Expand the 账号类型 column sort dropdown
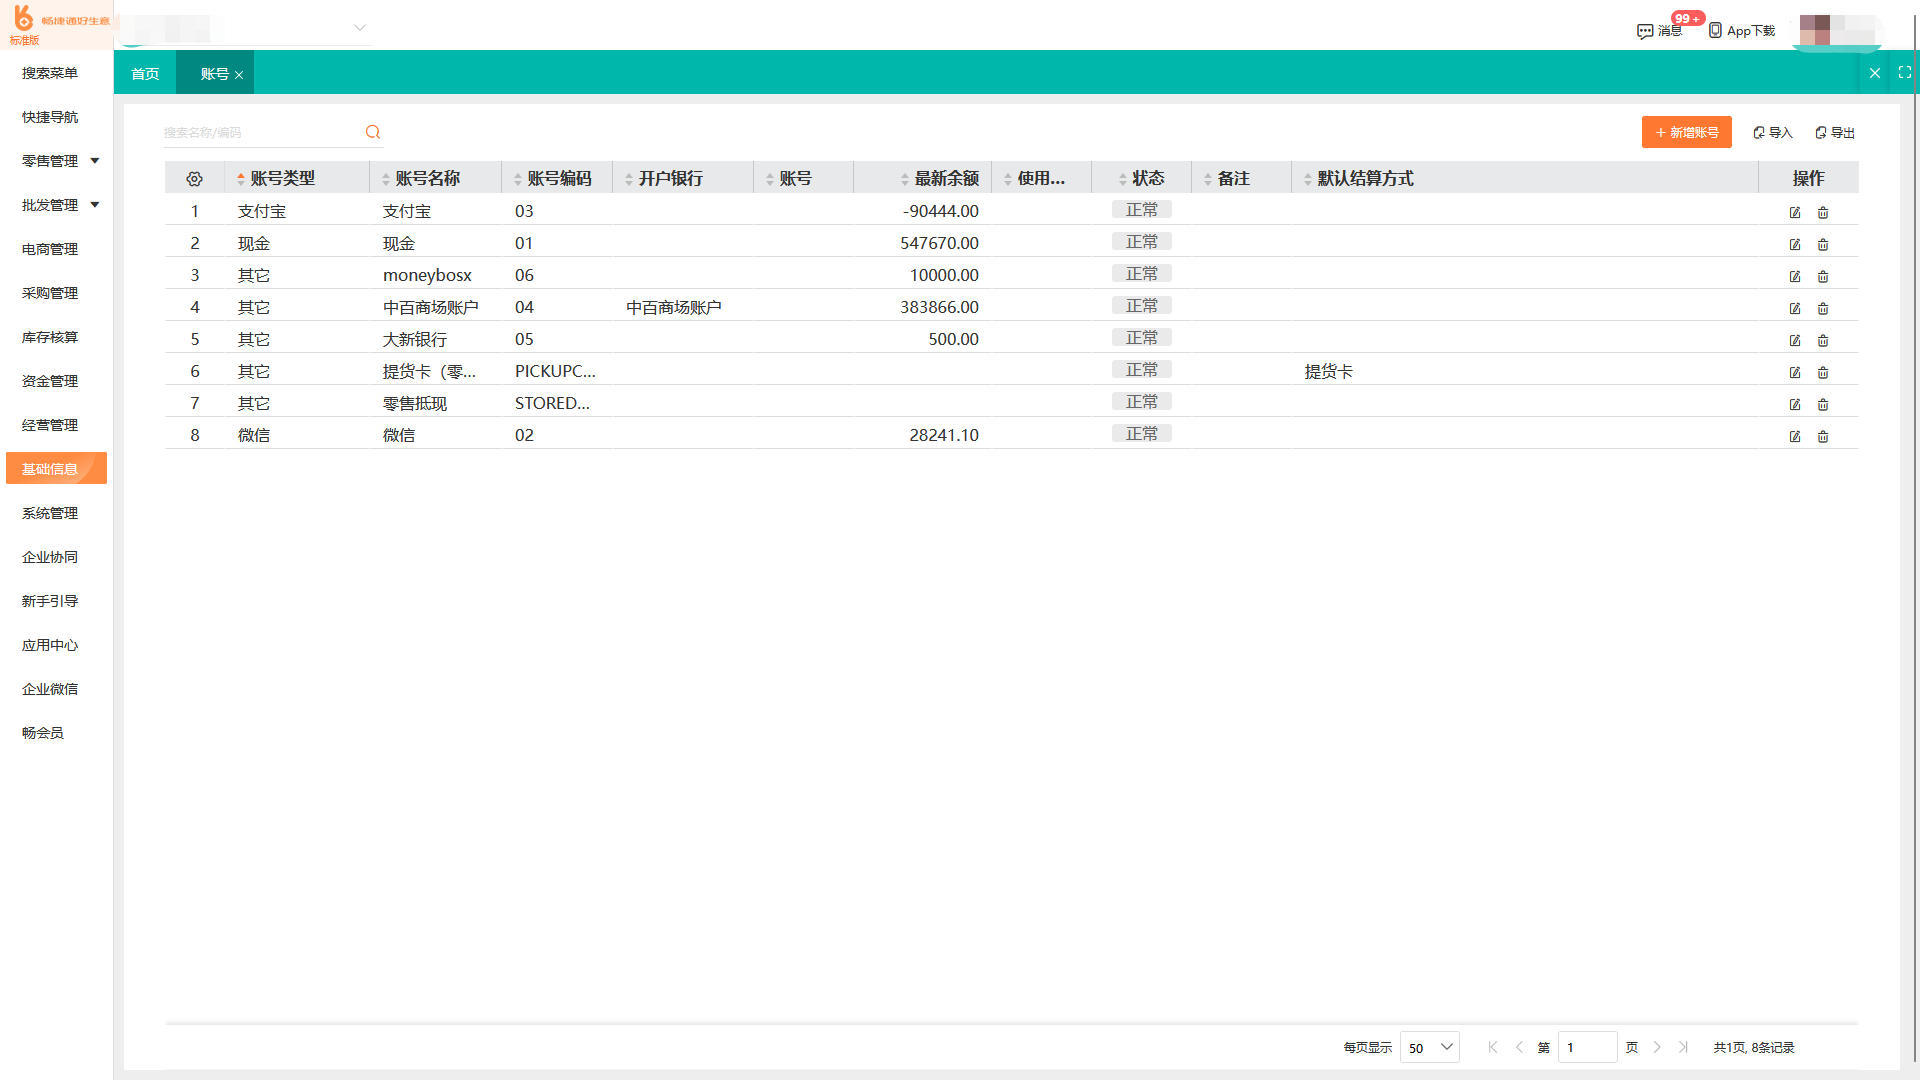 click(239, 178)
